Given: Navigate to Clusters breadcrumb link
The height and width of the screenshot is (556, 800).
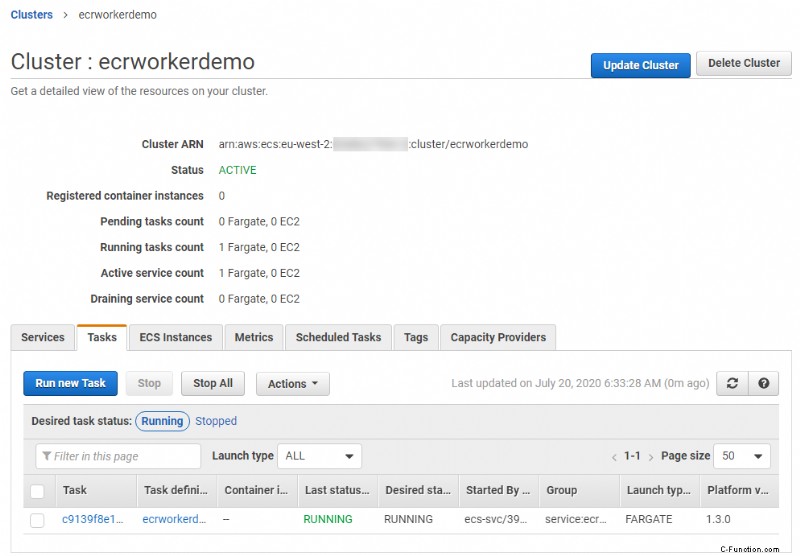Looking at the screenshot, I should coord(32,15).
